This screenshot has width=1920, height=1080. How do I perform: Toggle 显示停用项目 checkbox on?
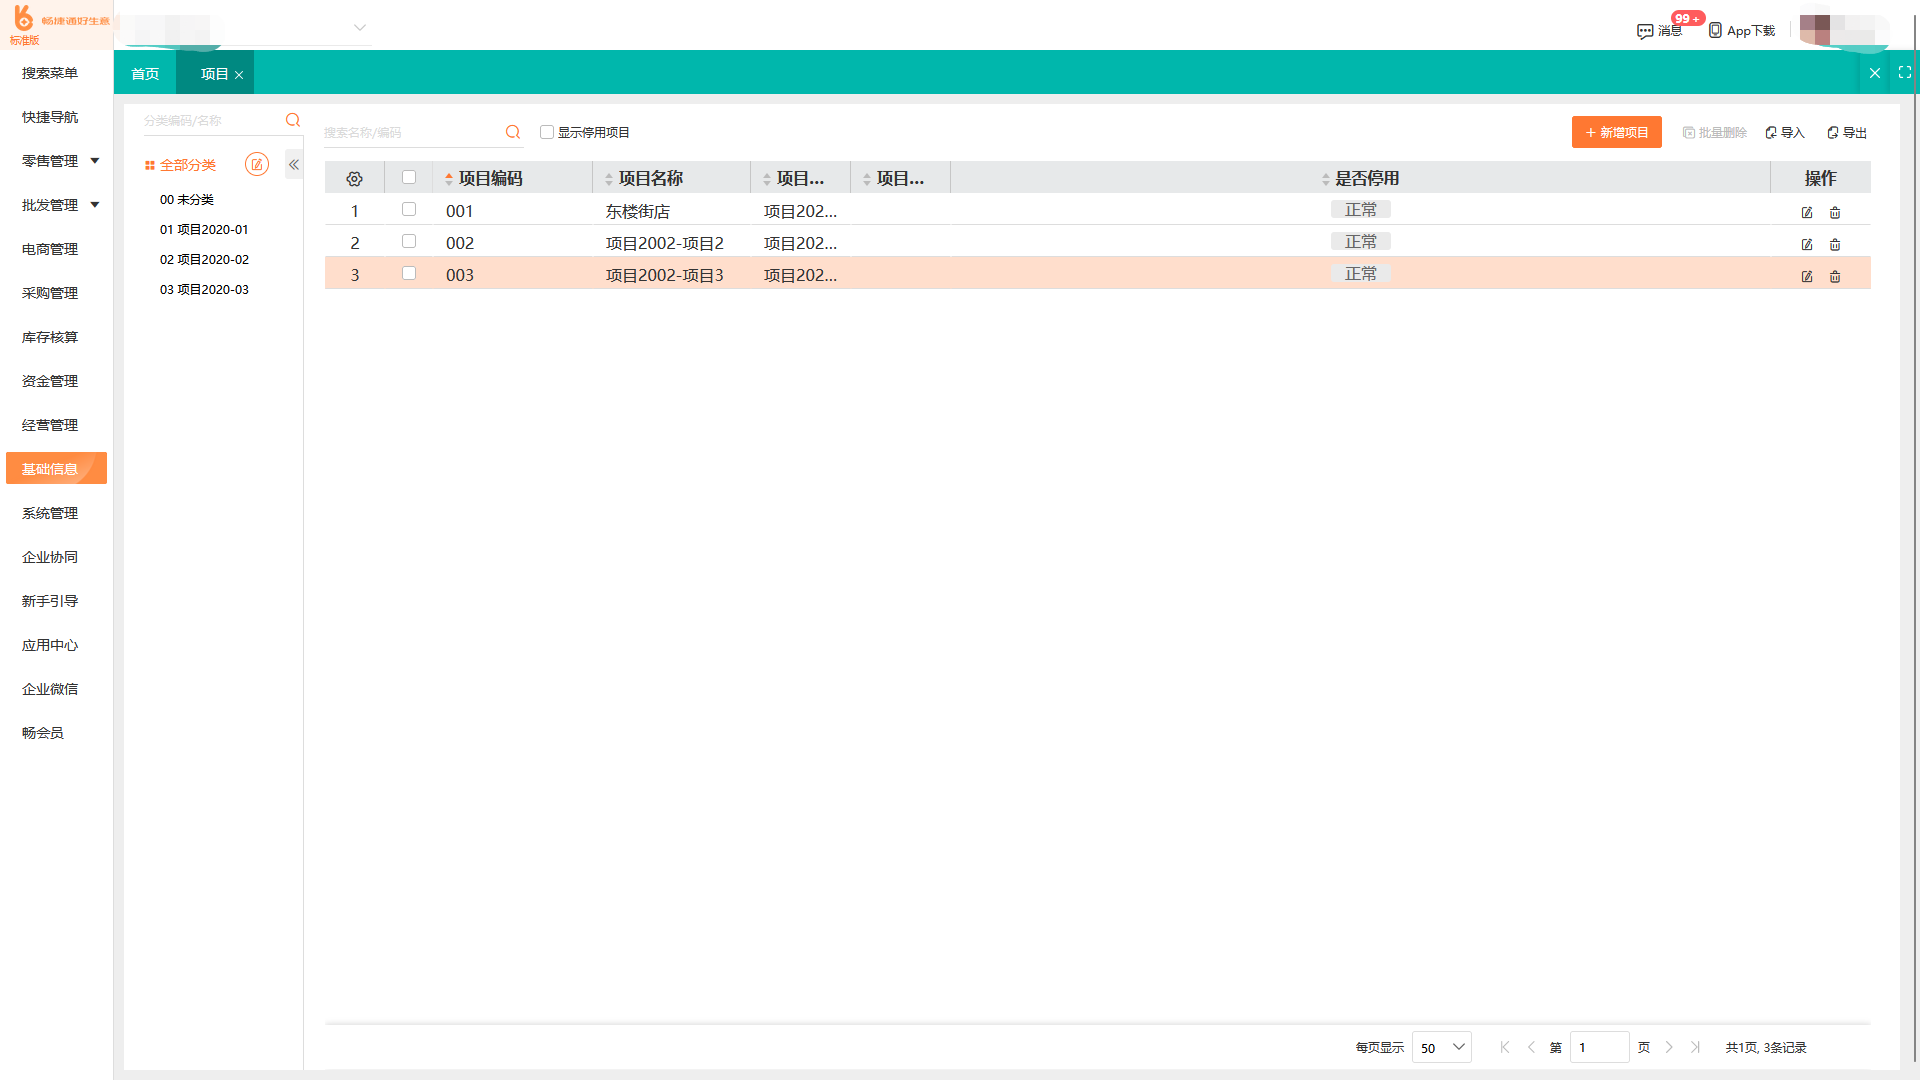[546, 132]
